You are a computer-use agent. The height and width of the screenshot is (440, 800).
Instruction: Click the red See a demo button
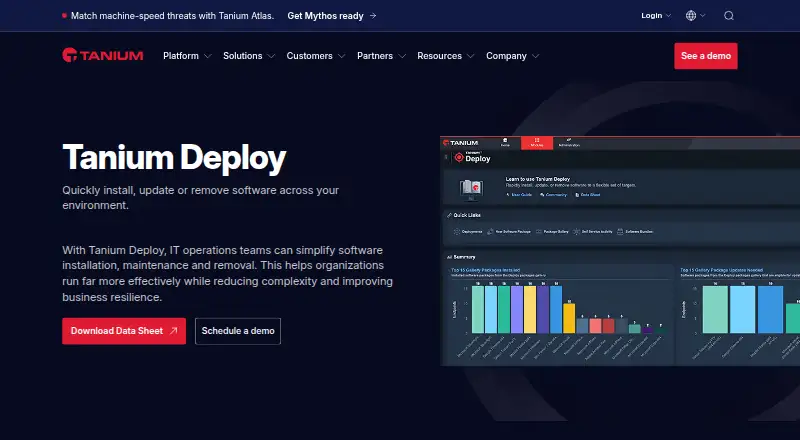point(706,56)
